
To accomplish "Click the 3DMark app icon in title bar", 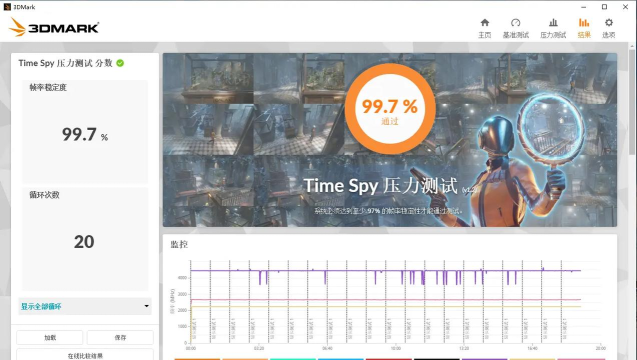I will coord(7,7).
